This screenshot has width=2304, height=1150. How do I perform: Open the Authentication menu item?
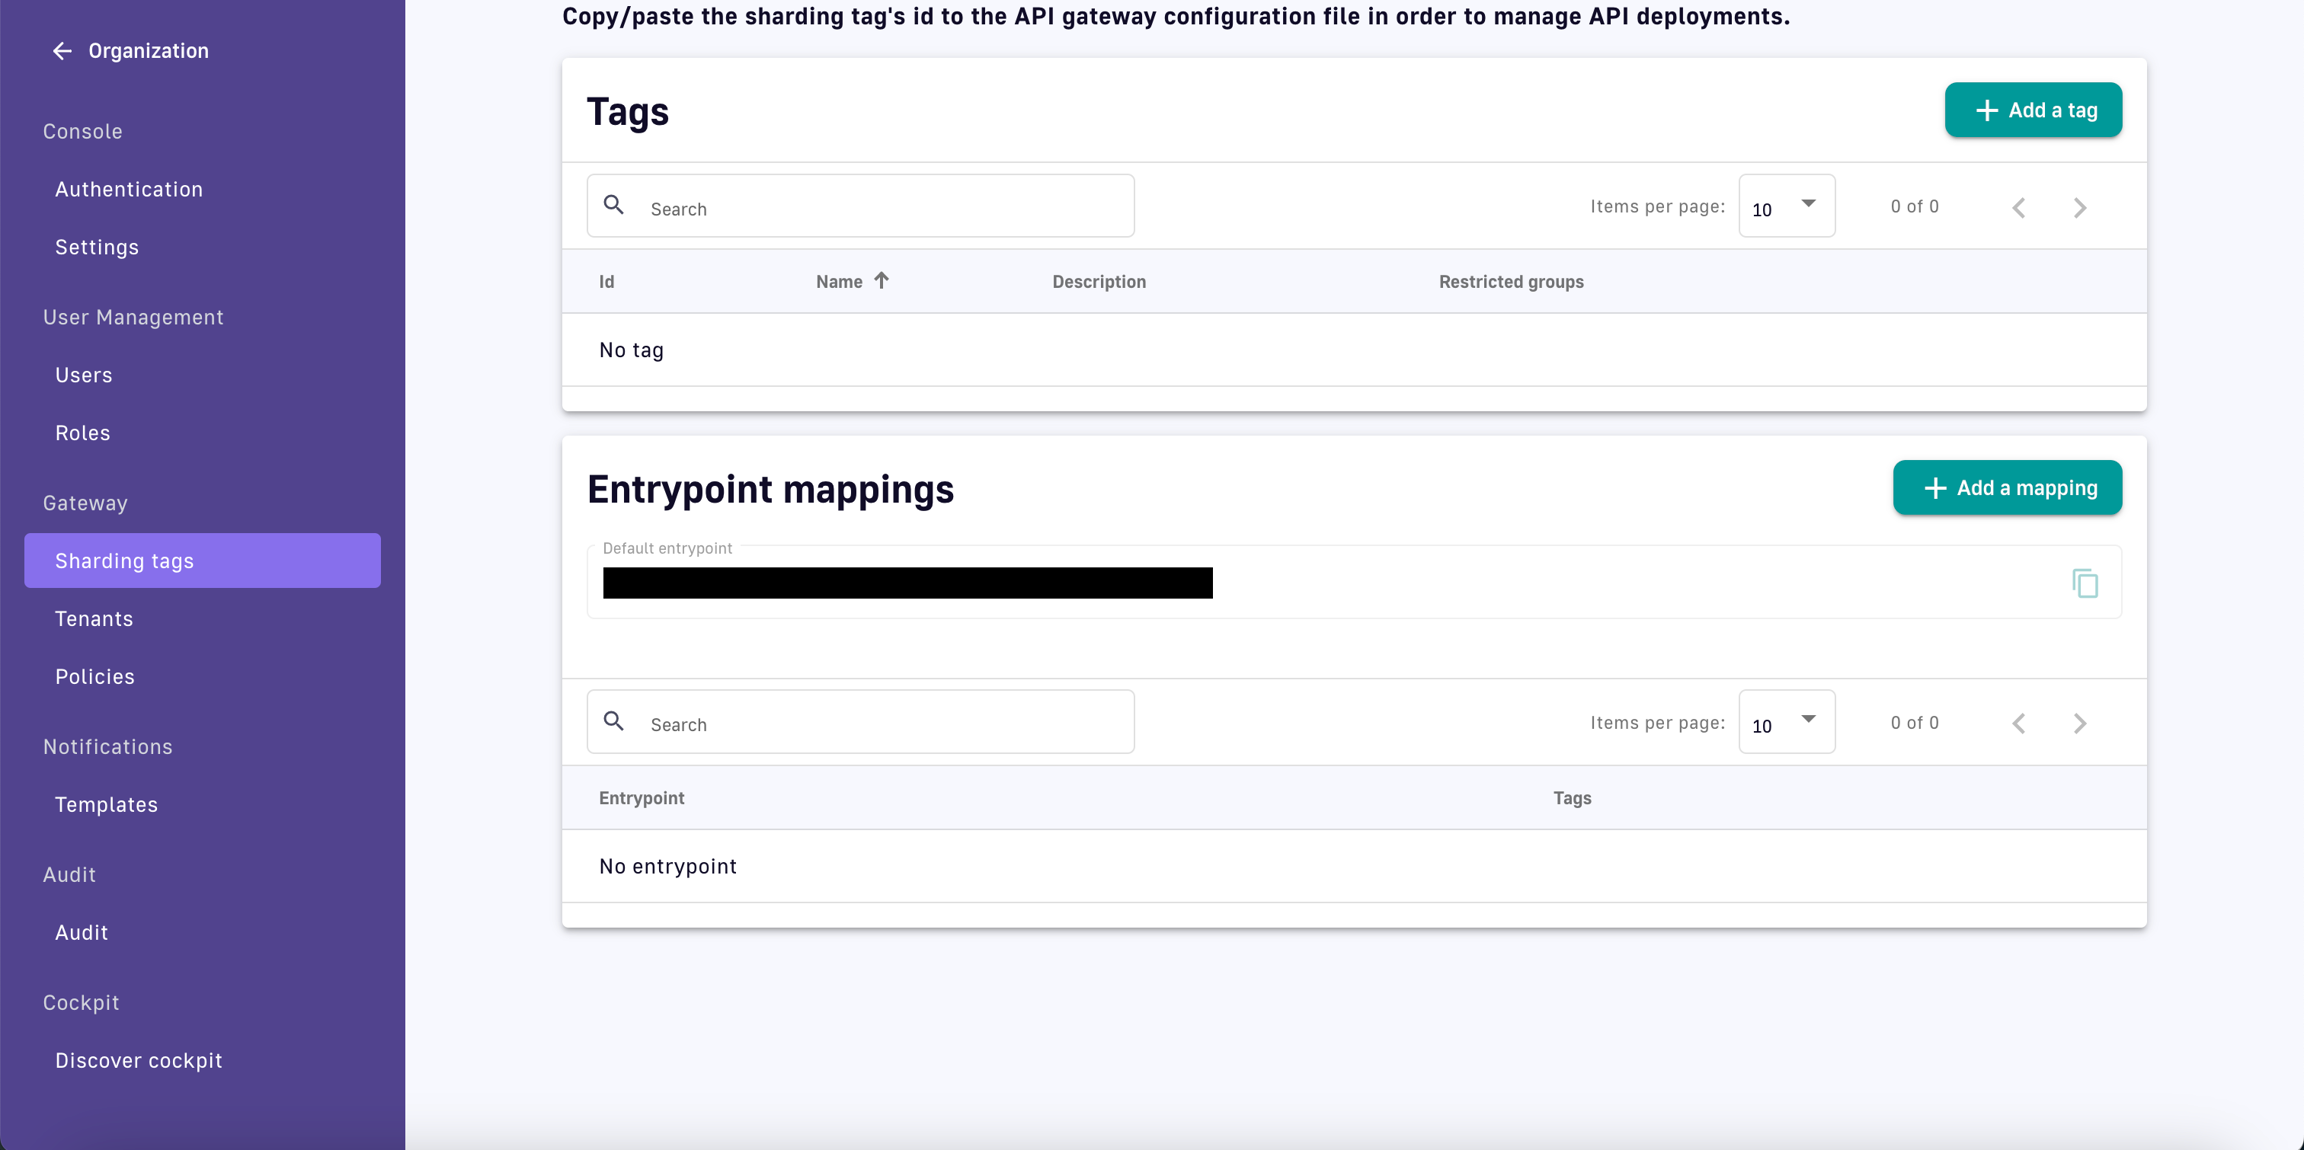coord(129,189)
